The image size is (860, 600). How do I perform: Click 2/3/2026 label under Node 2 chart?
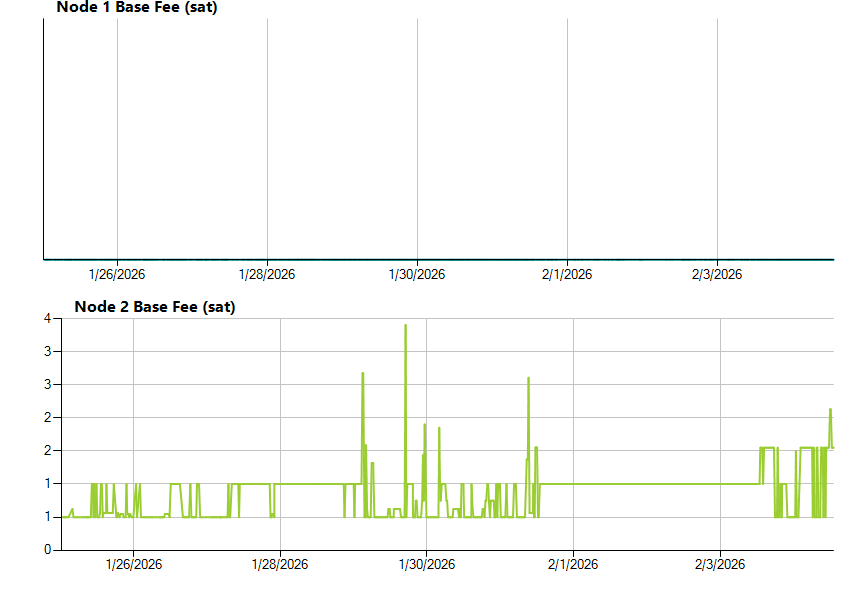[x=720, y=564]
